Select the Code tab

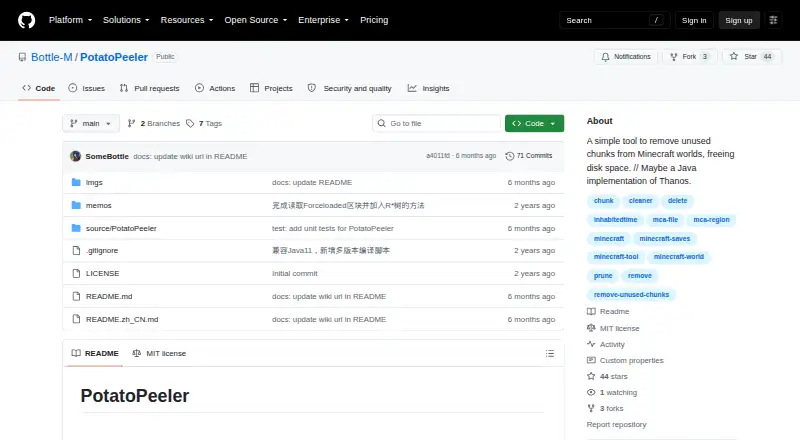point(39,88)
